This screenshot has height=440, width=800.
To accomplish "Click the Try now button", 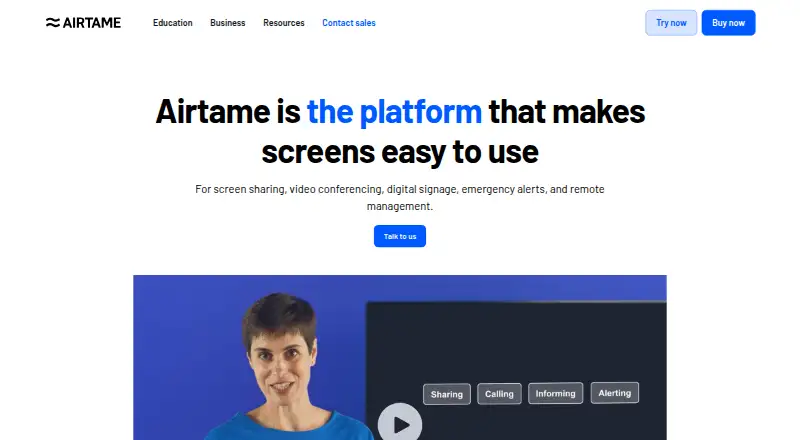I will coord(671,23).
